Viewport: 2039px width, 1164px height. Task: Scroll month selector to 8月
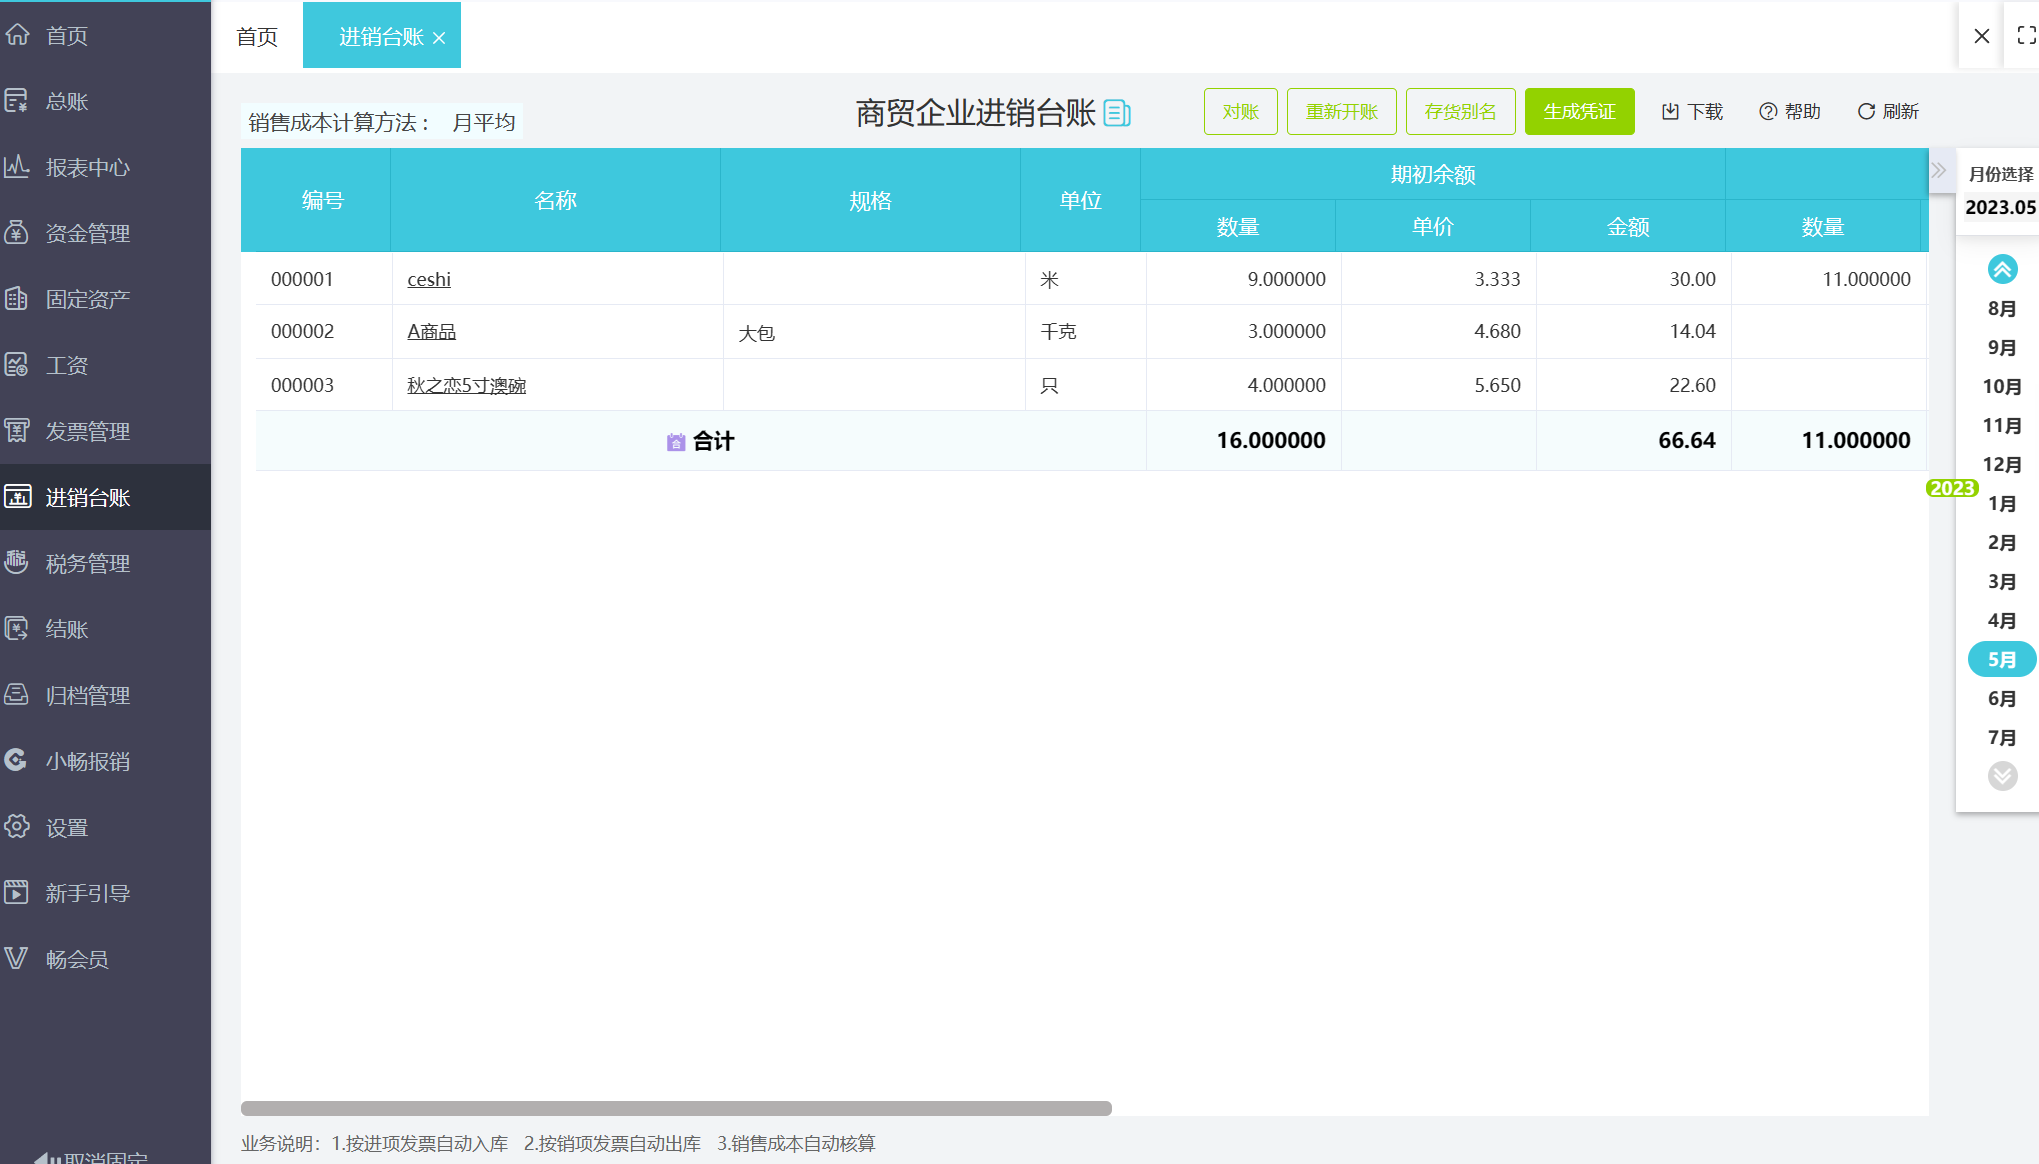[2000, 308]
